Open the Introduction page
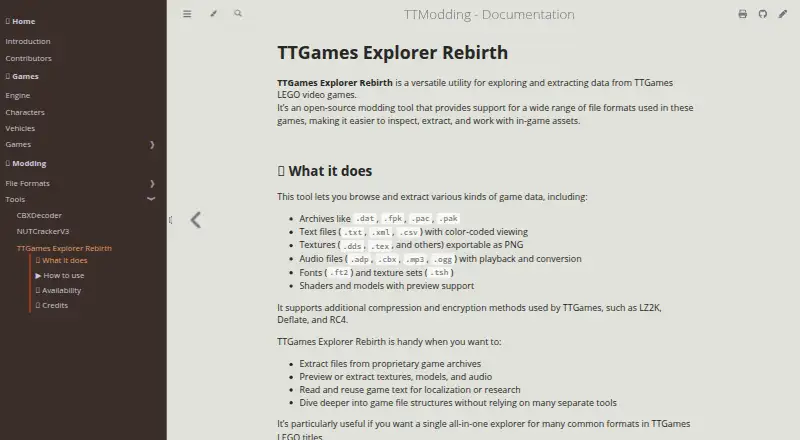Viewport: 800px width, 440px height. pos(28,41)
